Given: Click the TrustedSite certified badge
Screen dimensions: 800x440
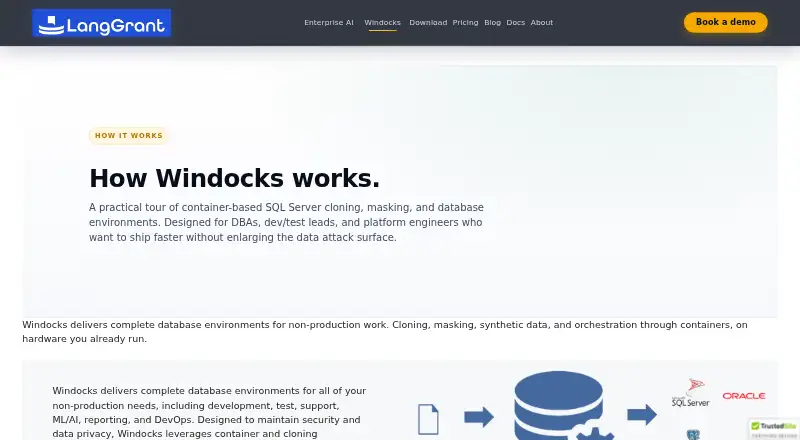Looking at the screenshot, I should (x=774, y=429).
